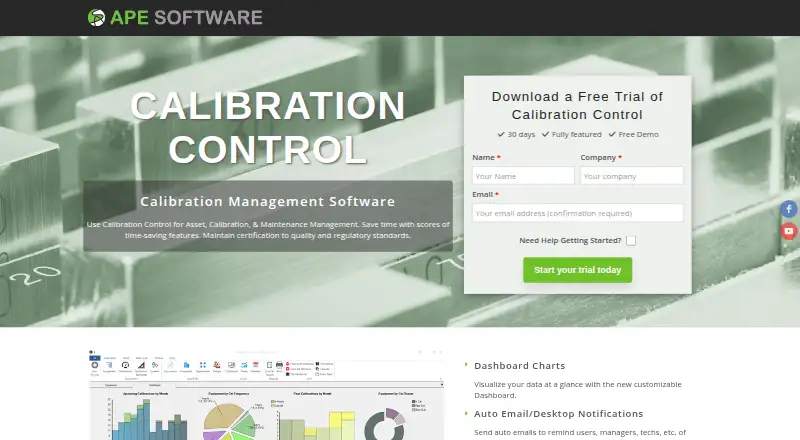The height and width of the screenshot is (440, 800).
Task: Check the Need Help Getting Started box
Action: [x=631, y=240]
